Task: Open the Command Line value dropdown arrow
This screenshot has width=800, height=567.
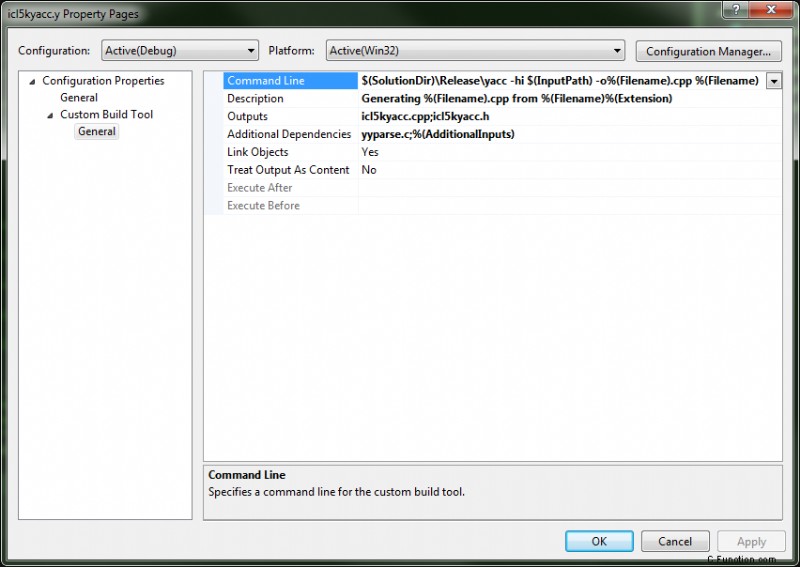Action: coord(773,81)
